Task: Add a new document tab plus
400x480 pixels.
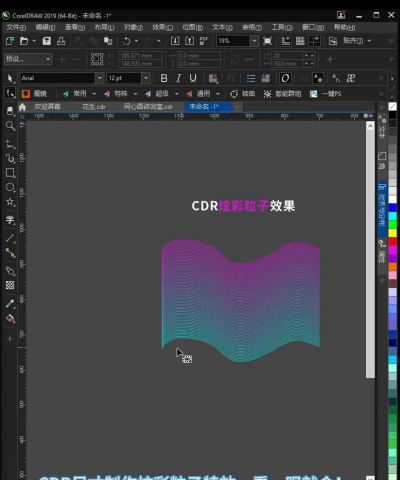Action: tap(237, 107)
